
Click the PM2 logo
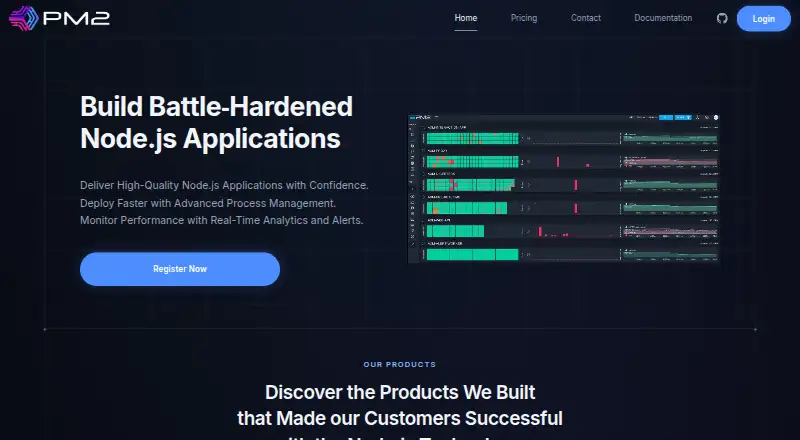(x=59, y=18)
